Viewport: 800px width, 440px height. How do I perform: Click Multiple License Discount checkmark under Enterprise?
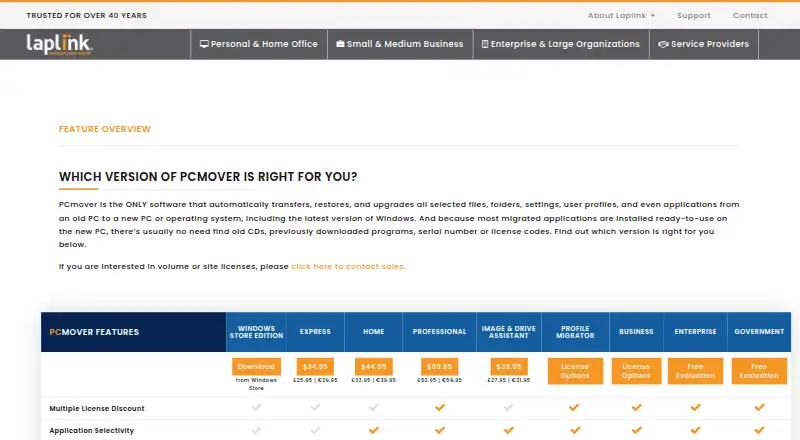pyautogui.click(x=695, y=407)
